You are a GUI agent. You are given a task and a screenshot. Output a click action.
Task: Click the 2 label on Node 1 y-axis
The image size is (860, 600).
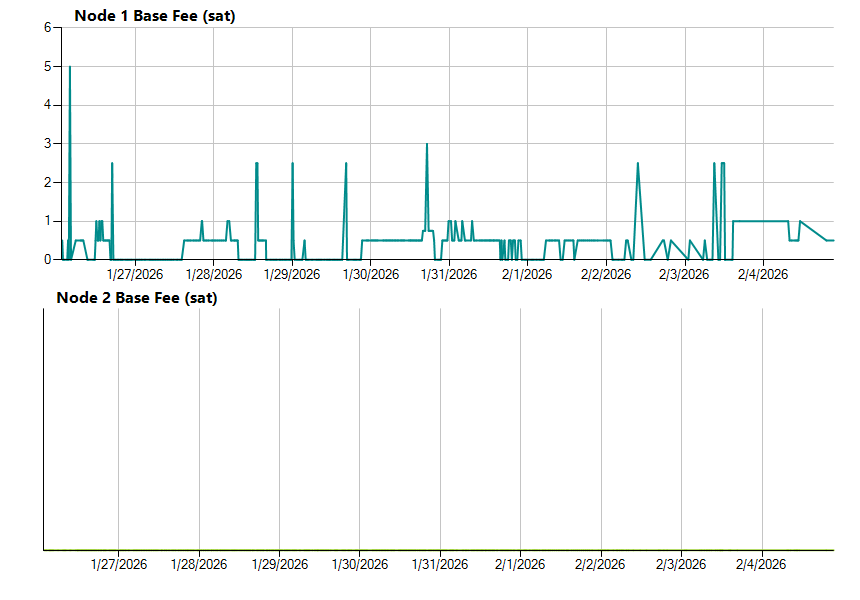[x=47, y=182]
